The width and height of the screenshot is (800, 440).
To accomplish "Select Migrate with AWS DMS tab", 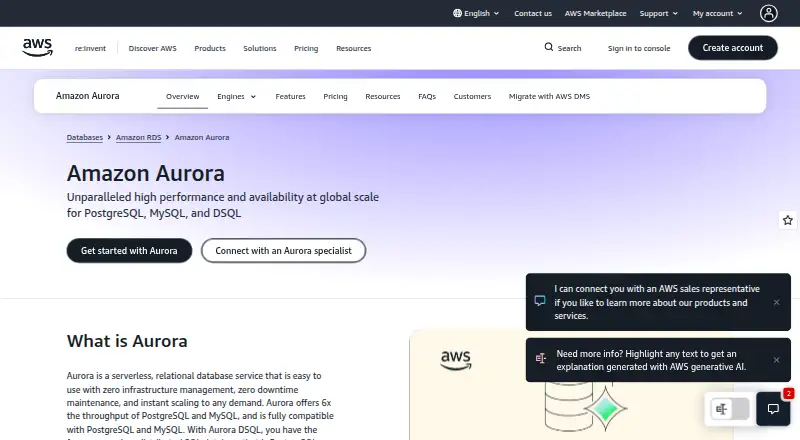I will [x=549, y=96].
